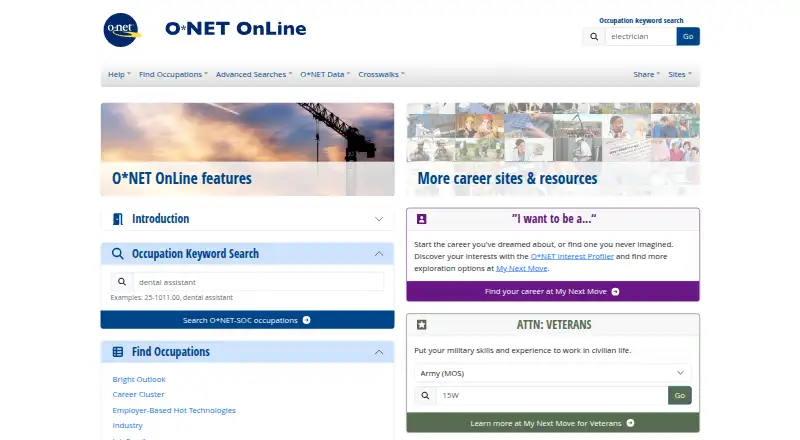Open the Advanced Searches menu
The width and height of the screenshot is (800, 440).
[254, 75]
